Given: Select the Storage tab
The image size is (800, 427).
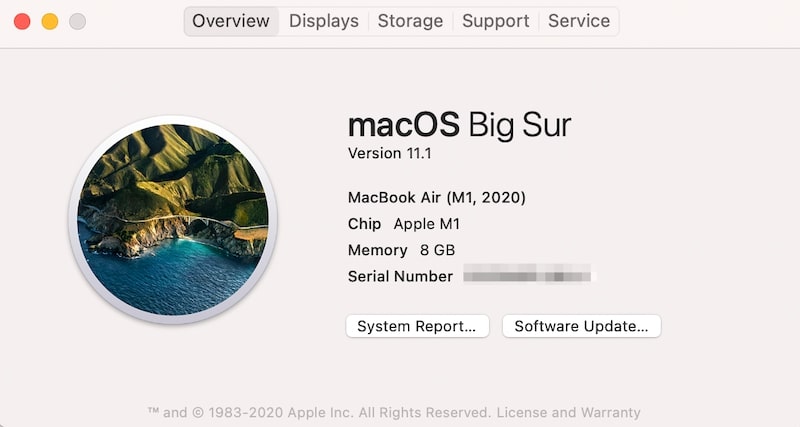Looking at the screenshot, I should tap(410, 21).
